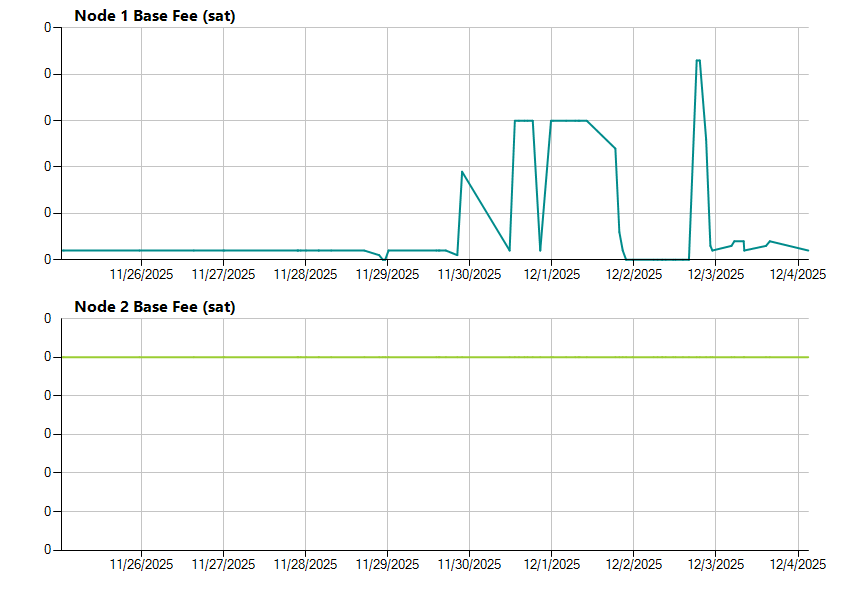The height and width of the screenshot is (600, 860).
Task: Select 11/28/2025 label on Node 1 axis
Action: [x=305, y=274]
